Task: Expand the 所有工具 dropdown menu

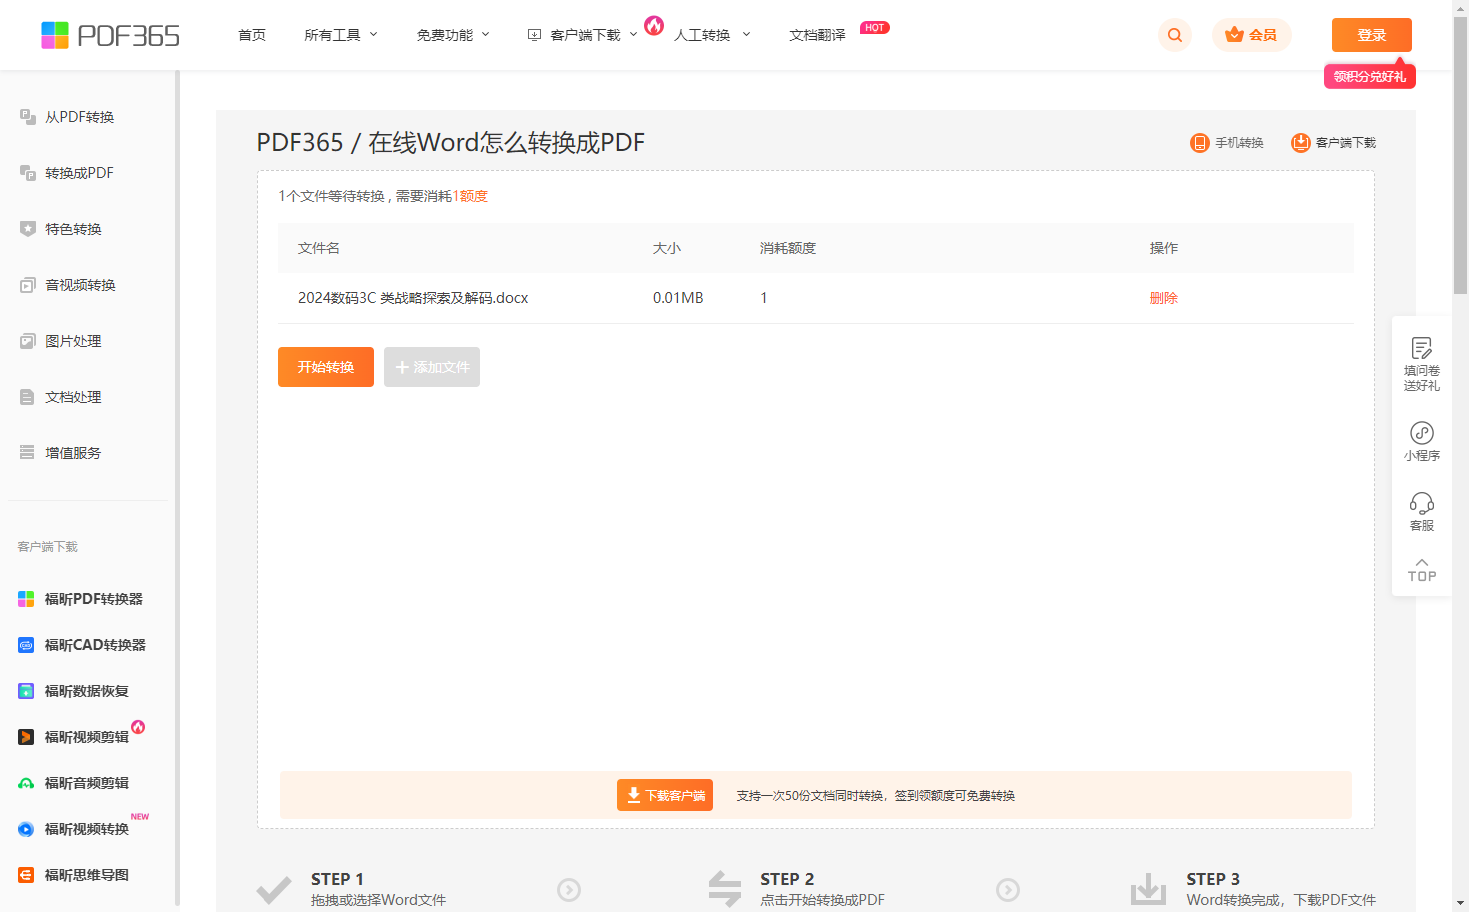Action: coord(341,35)
